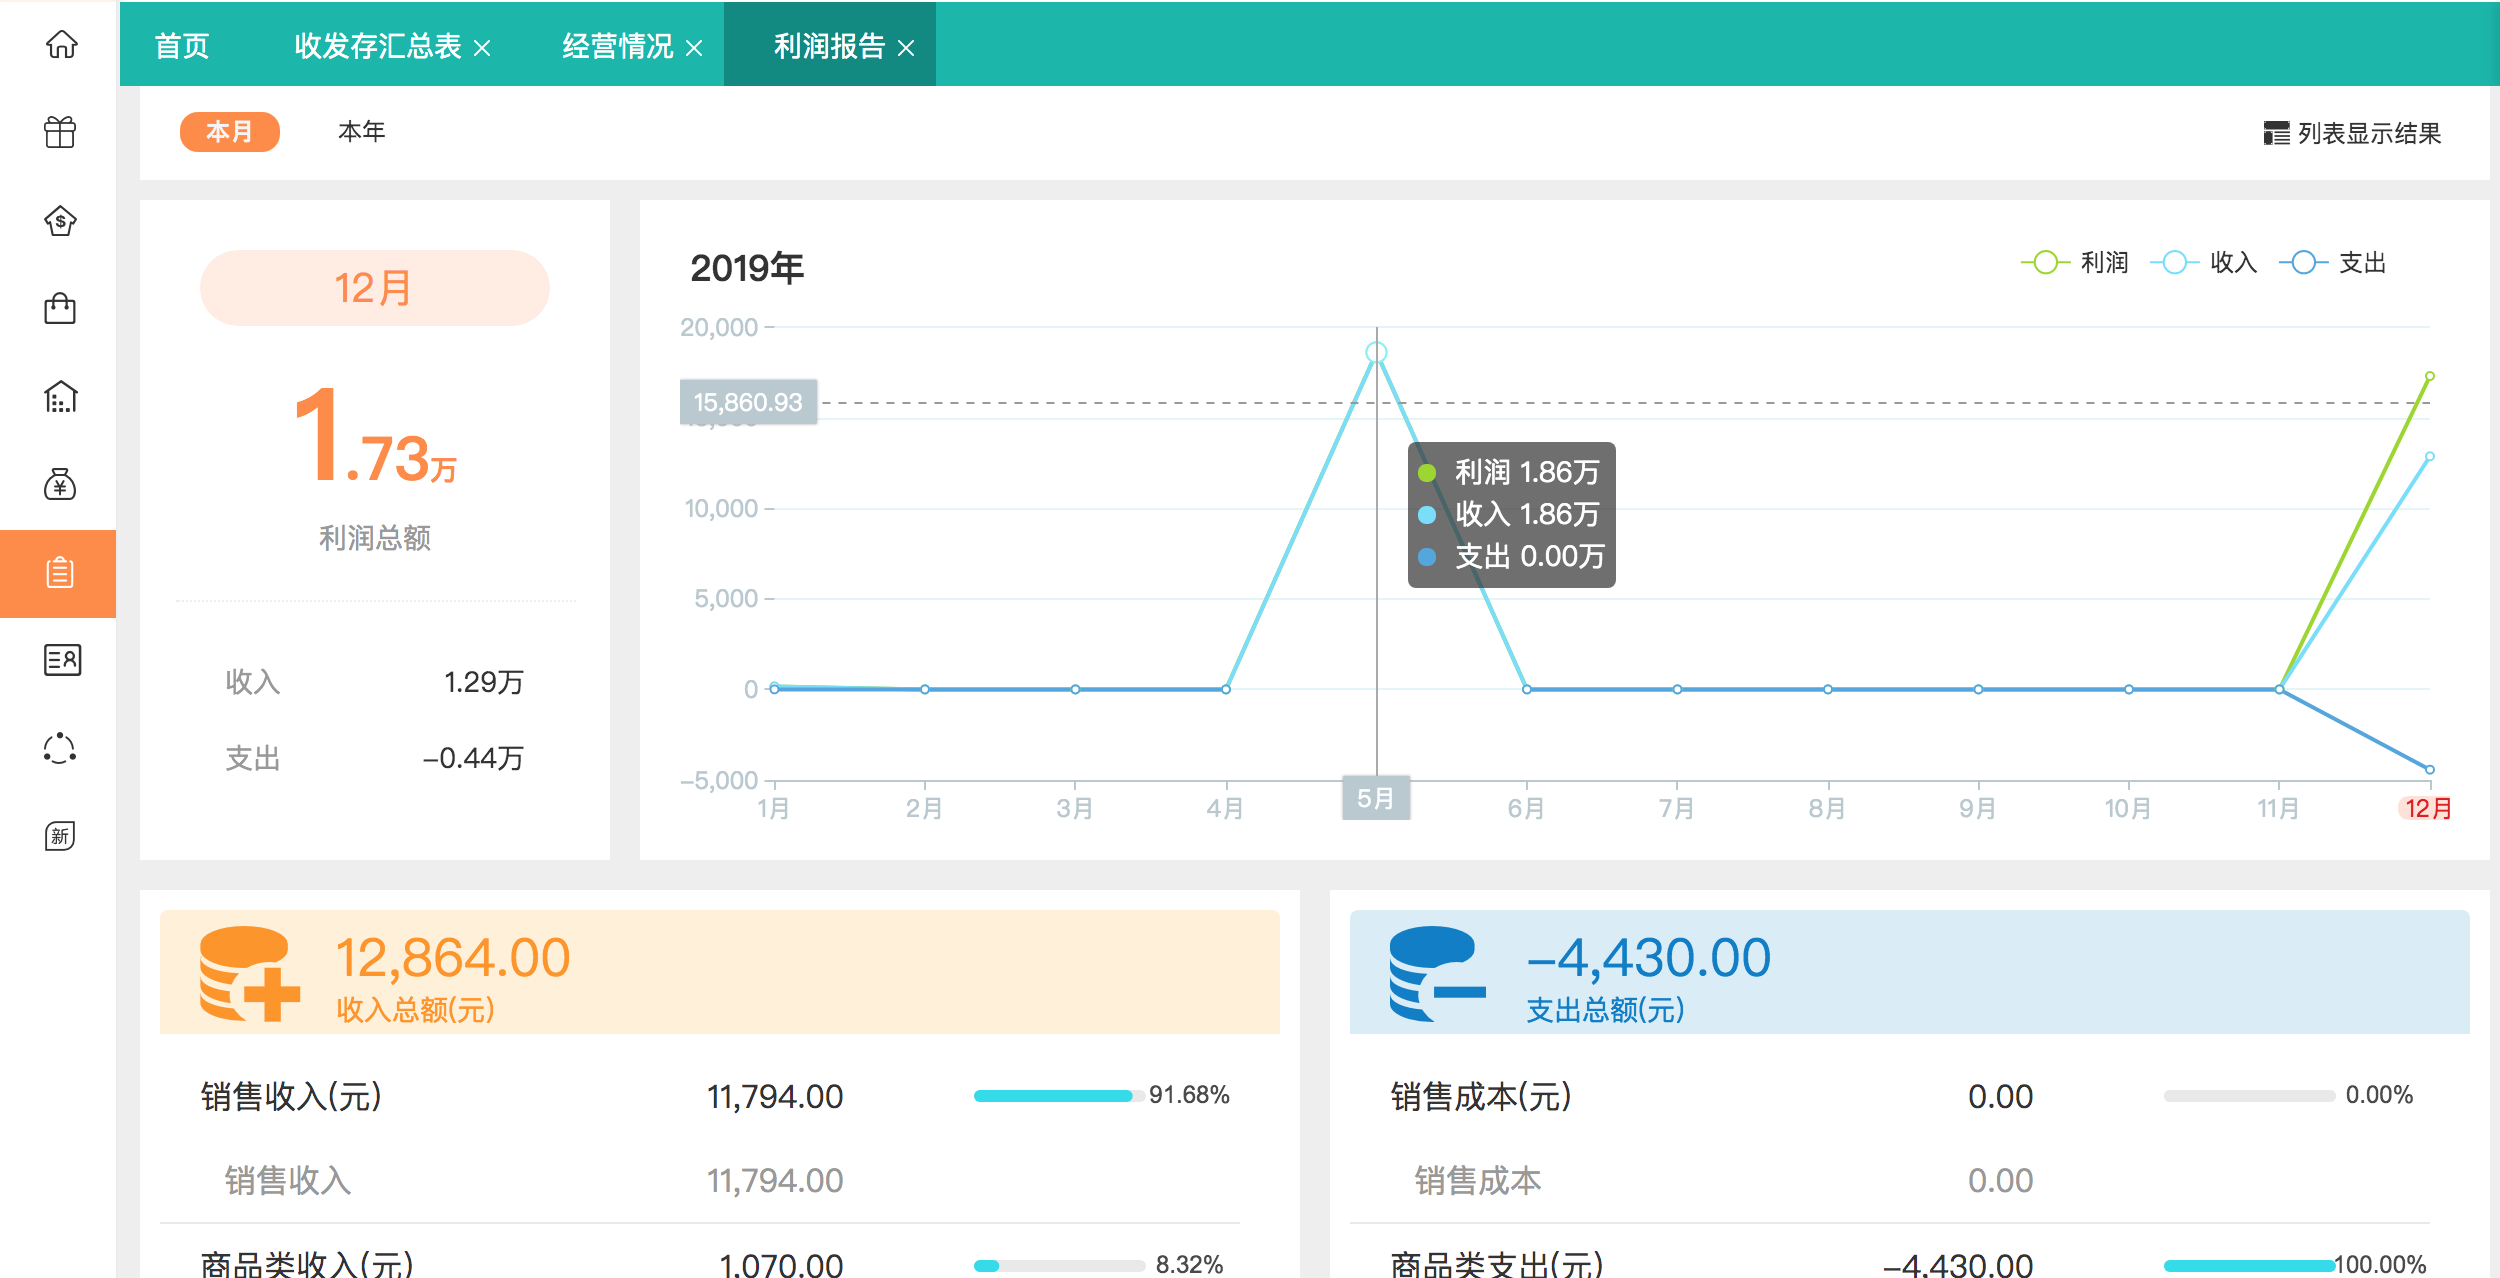Viewport: 2500px width, 1278px height.
Task: Click the expense database stack icon
Action: pos(1433,973)
